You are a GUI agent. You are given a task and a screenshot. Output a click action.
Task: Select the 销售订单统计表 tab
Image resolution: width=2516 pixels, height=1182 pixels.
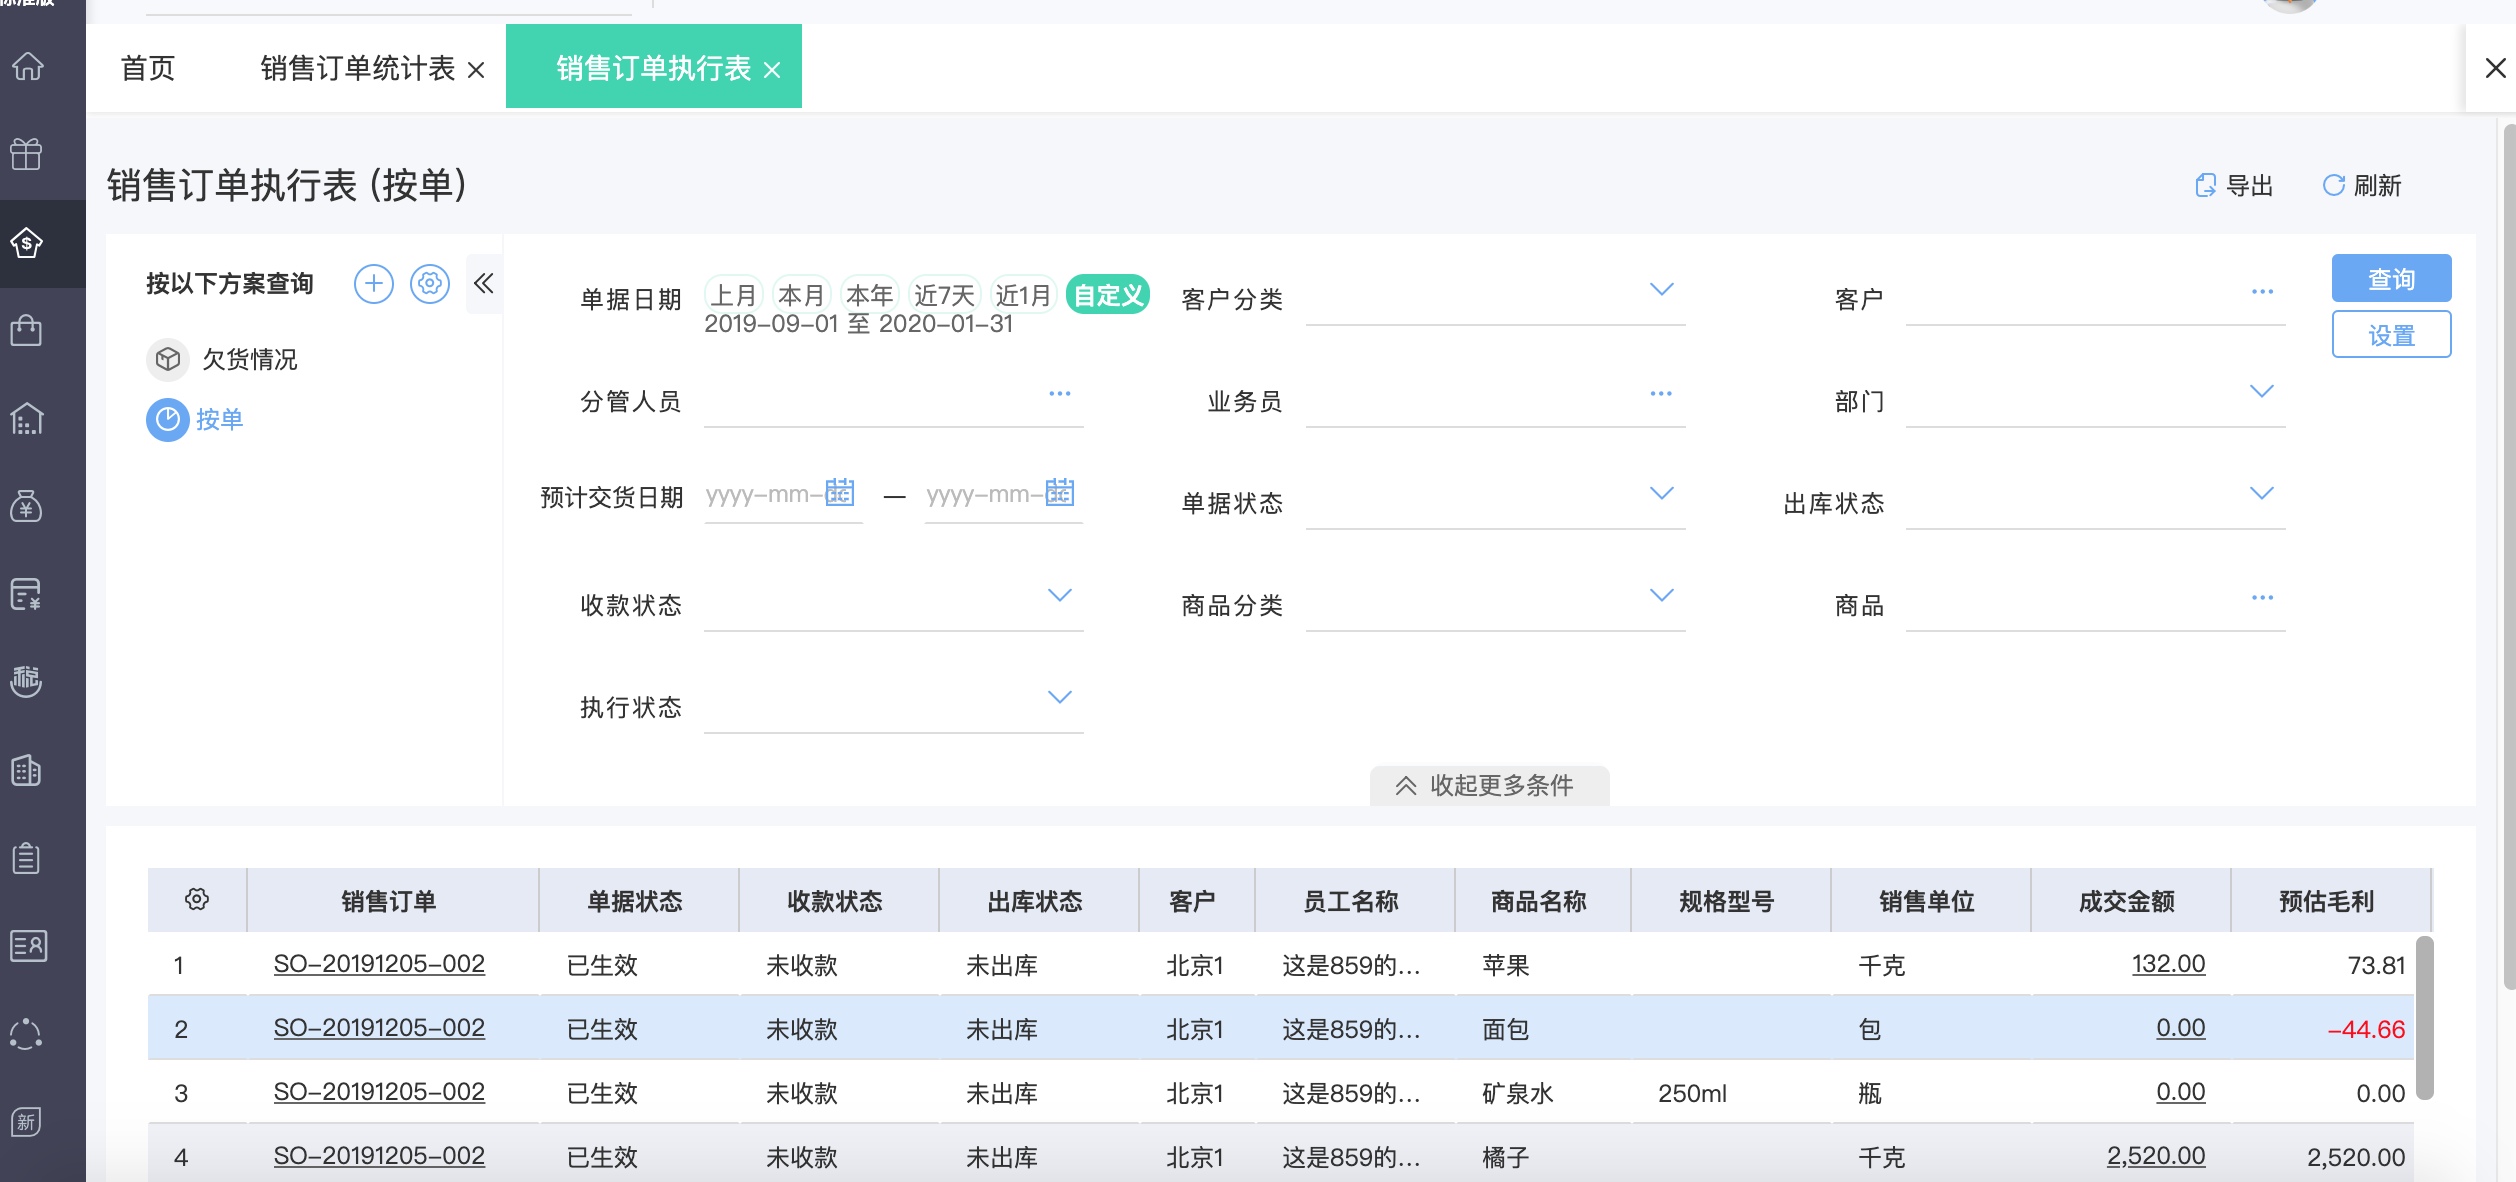[x=355, y=69]
